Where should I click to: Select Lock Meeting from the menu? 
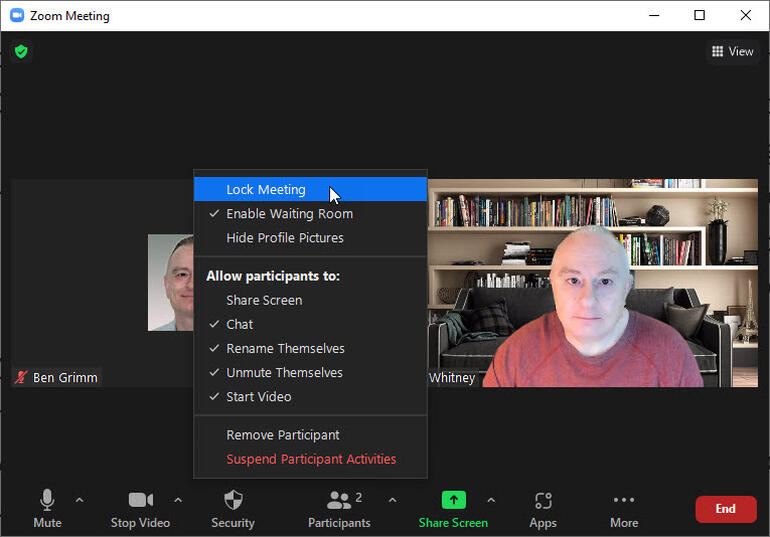[266, 190]
